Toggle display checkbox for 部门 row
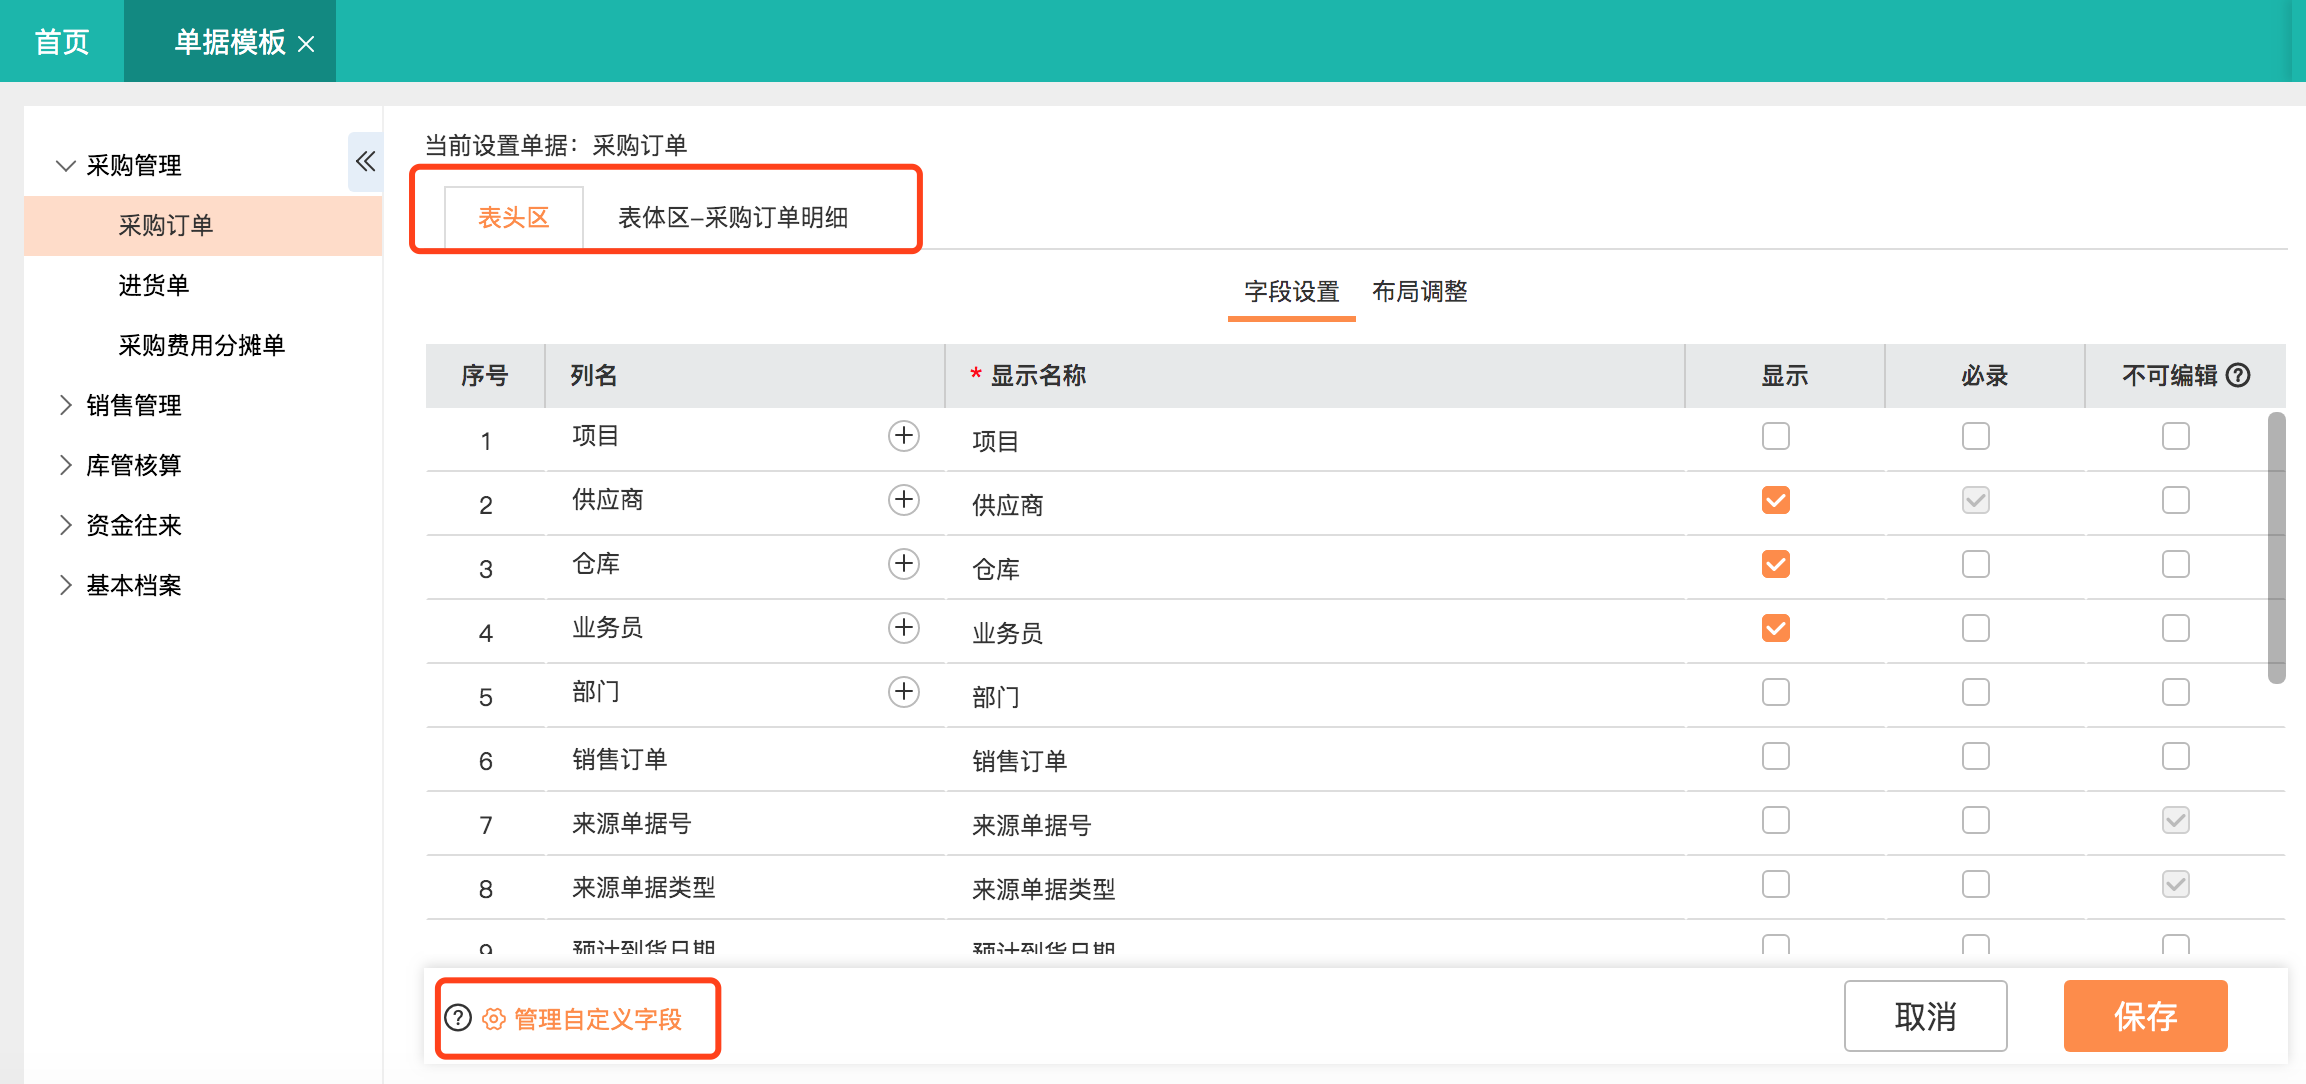This screenshot has width=2306, height=1084. (1775, 693)
